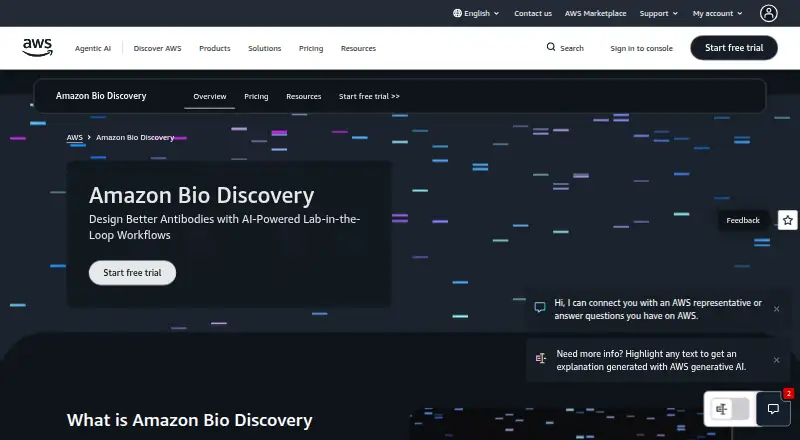
Task: Click the magnifying glass search icon
Action: click(x=551, y=47)
